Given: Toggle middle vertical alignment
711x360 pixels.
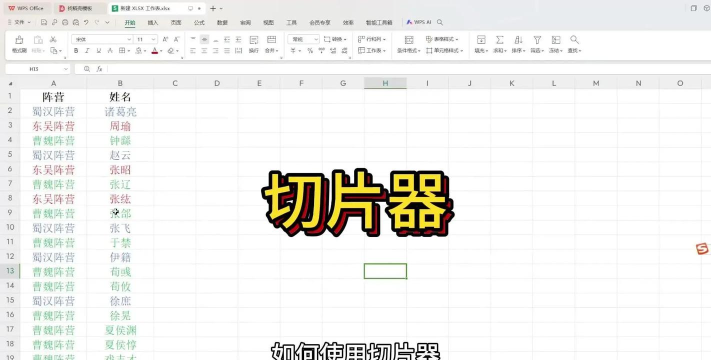Looking at the screenshot, I should click(205, 39).
